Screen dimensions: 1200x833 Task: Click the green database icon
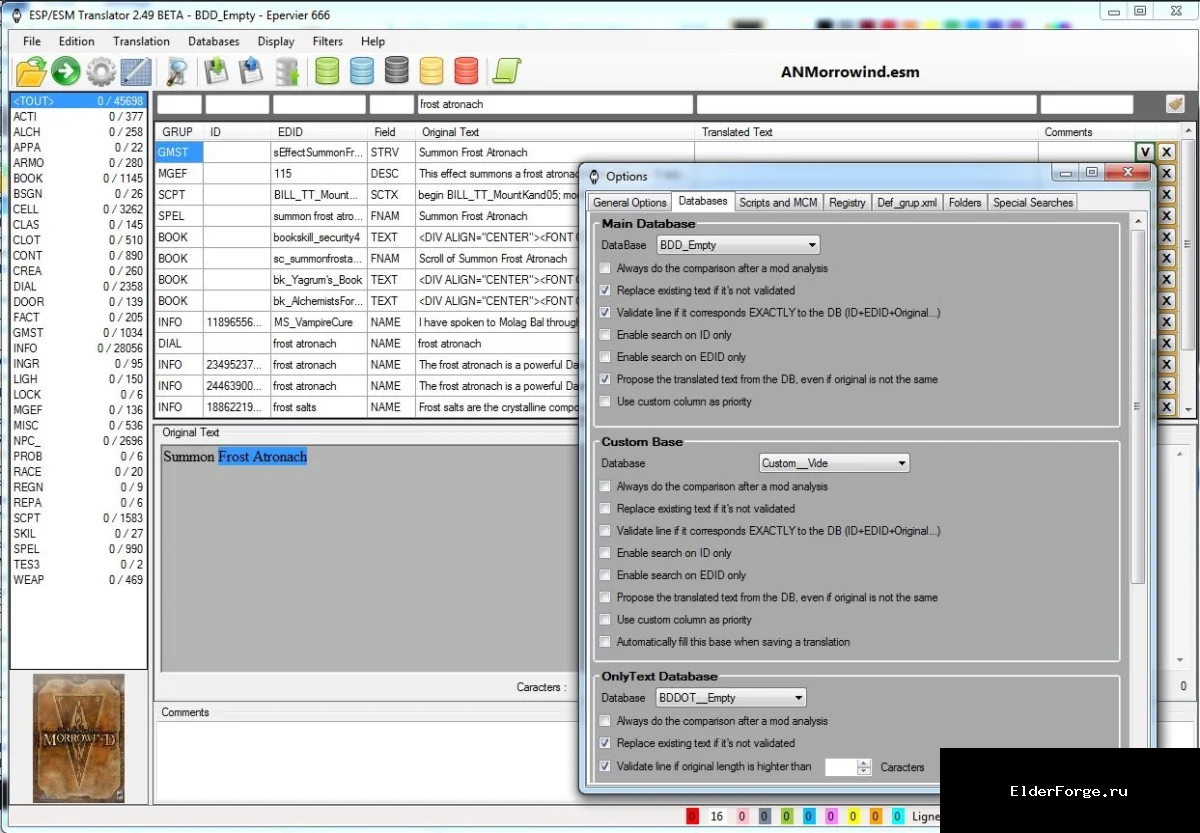(327, 71)
